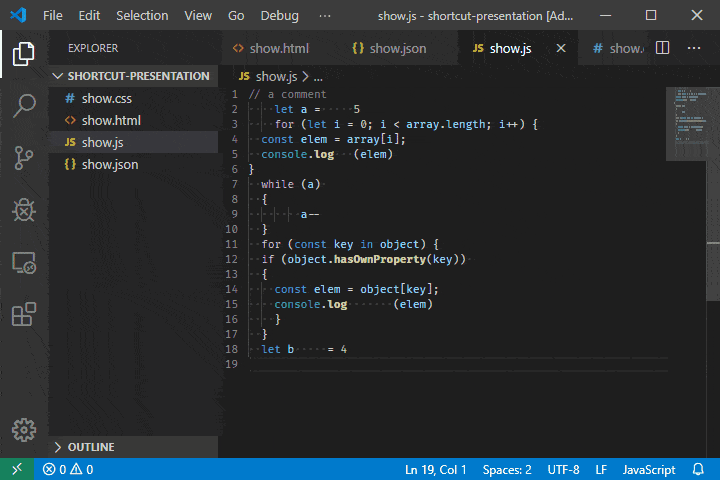Click the EXPLORER panel title
The width and height of the screenshot is (720, 480).
pyautogui.click(x=93, y=48)
